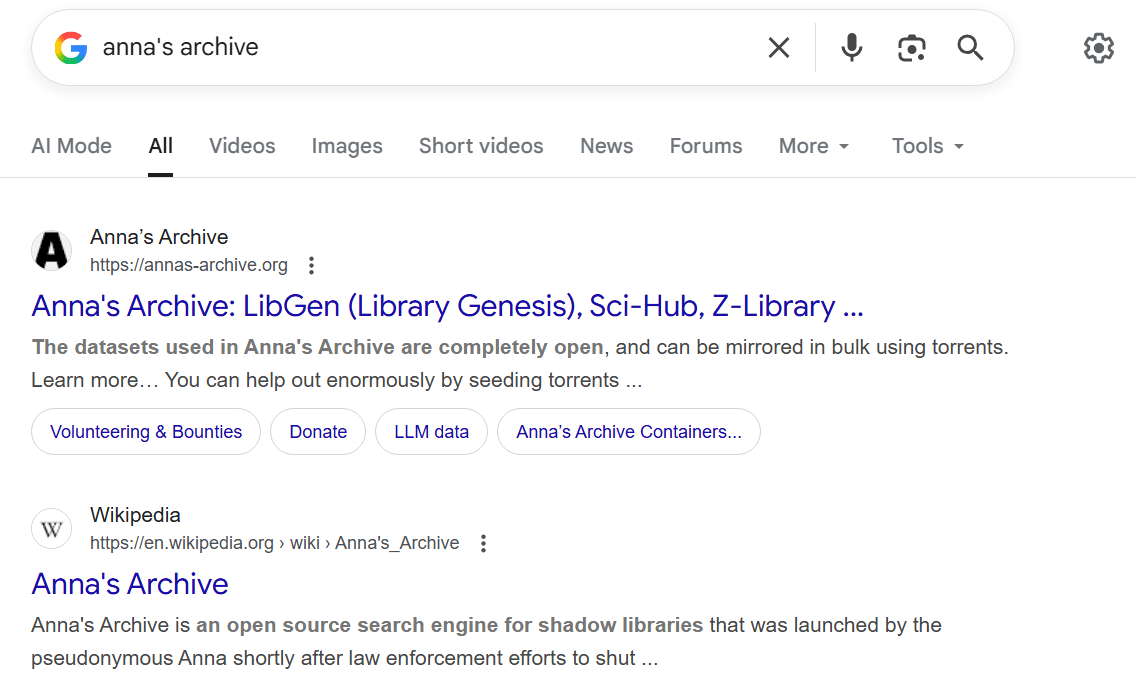Click the Google logo

click(x=68, y=47)
